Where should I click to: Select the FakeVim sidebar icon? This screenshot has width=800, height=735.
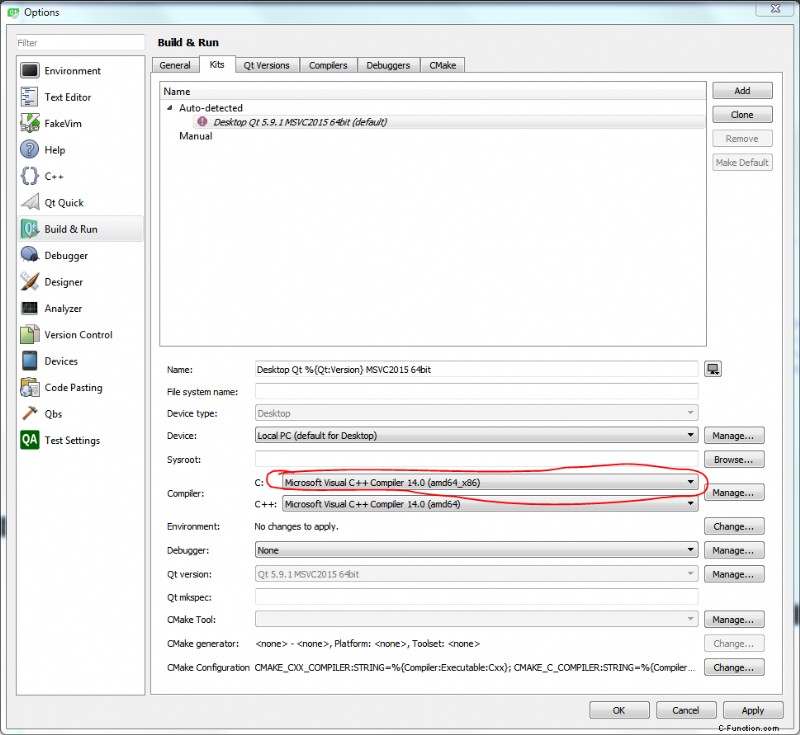coord(30,124)
